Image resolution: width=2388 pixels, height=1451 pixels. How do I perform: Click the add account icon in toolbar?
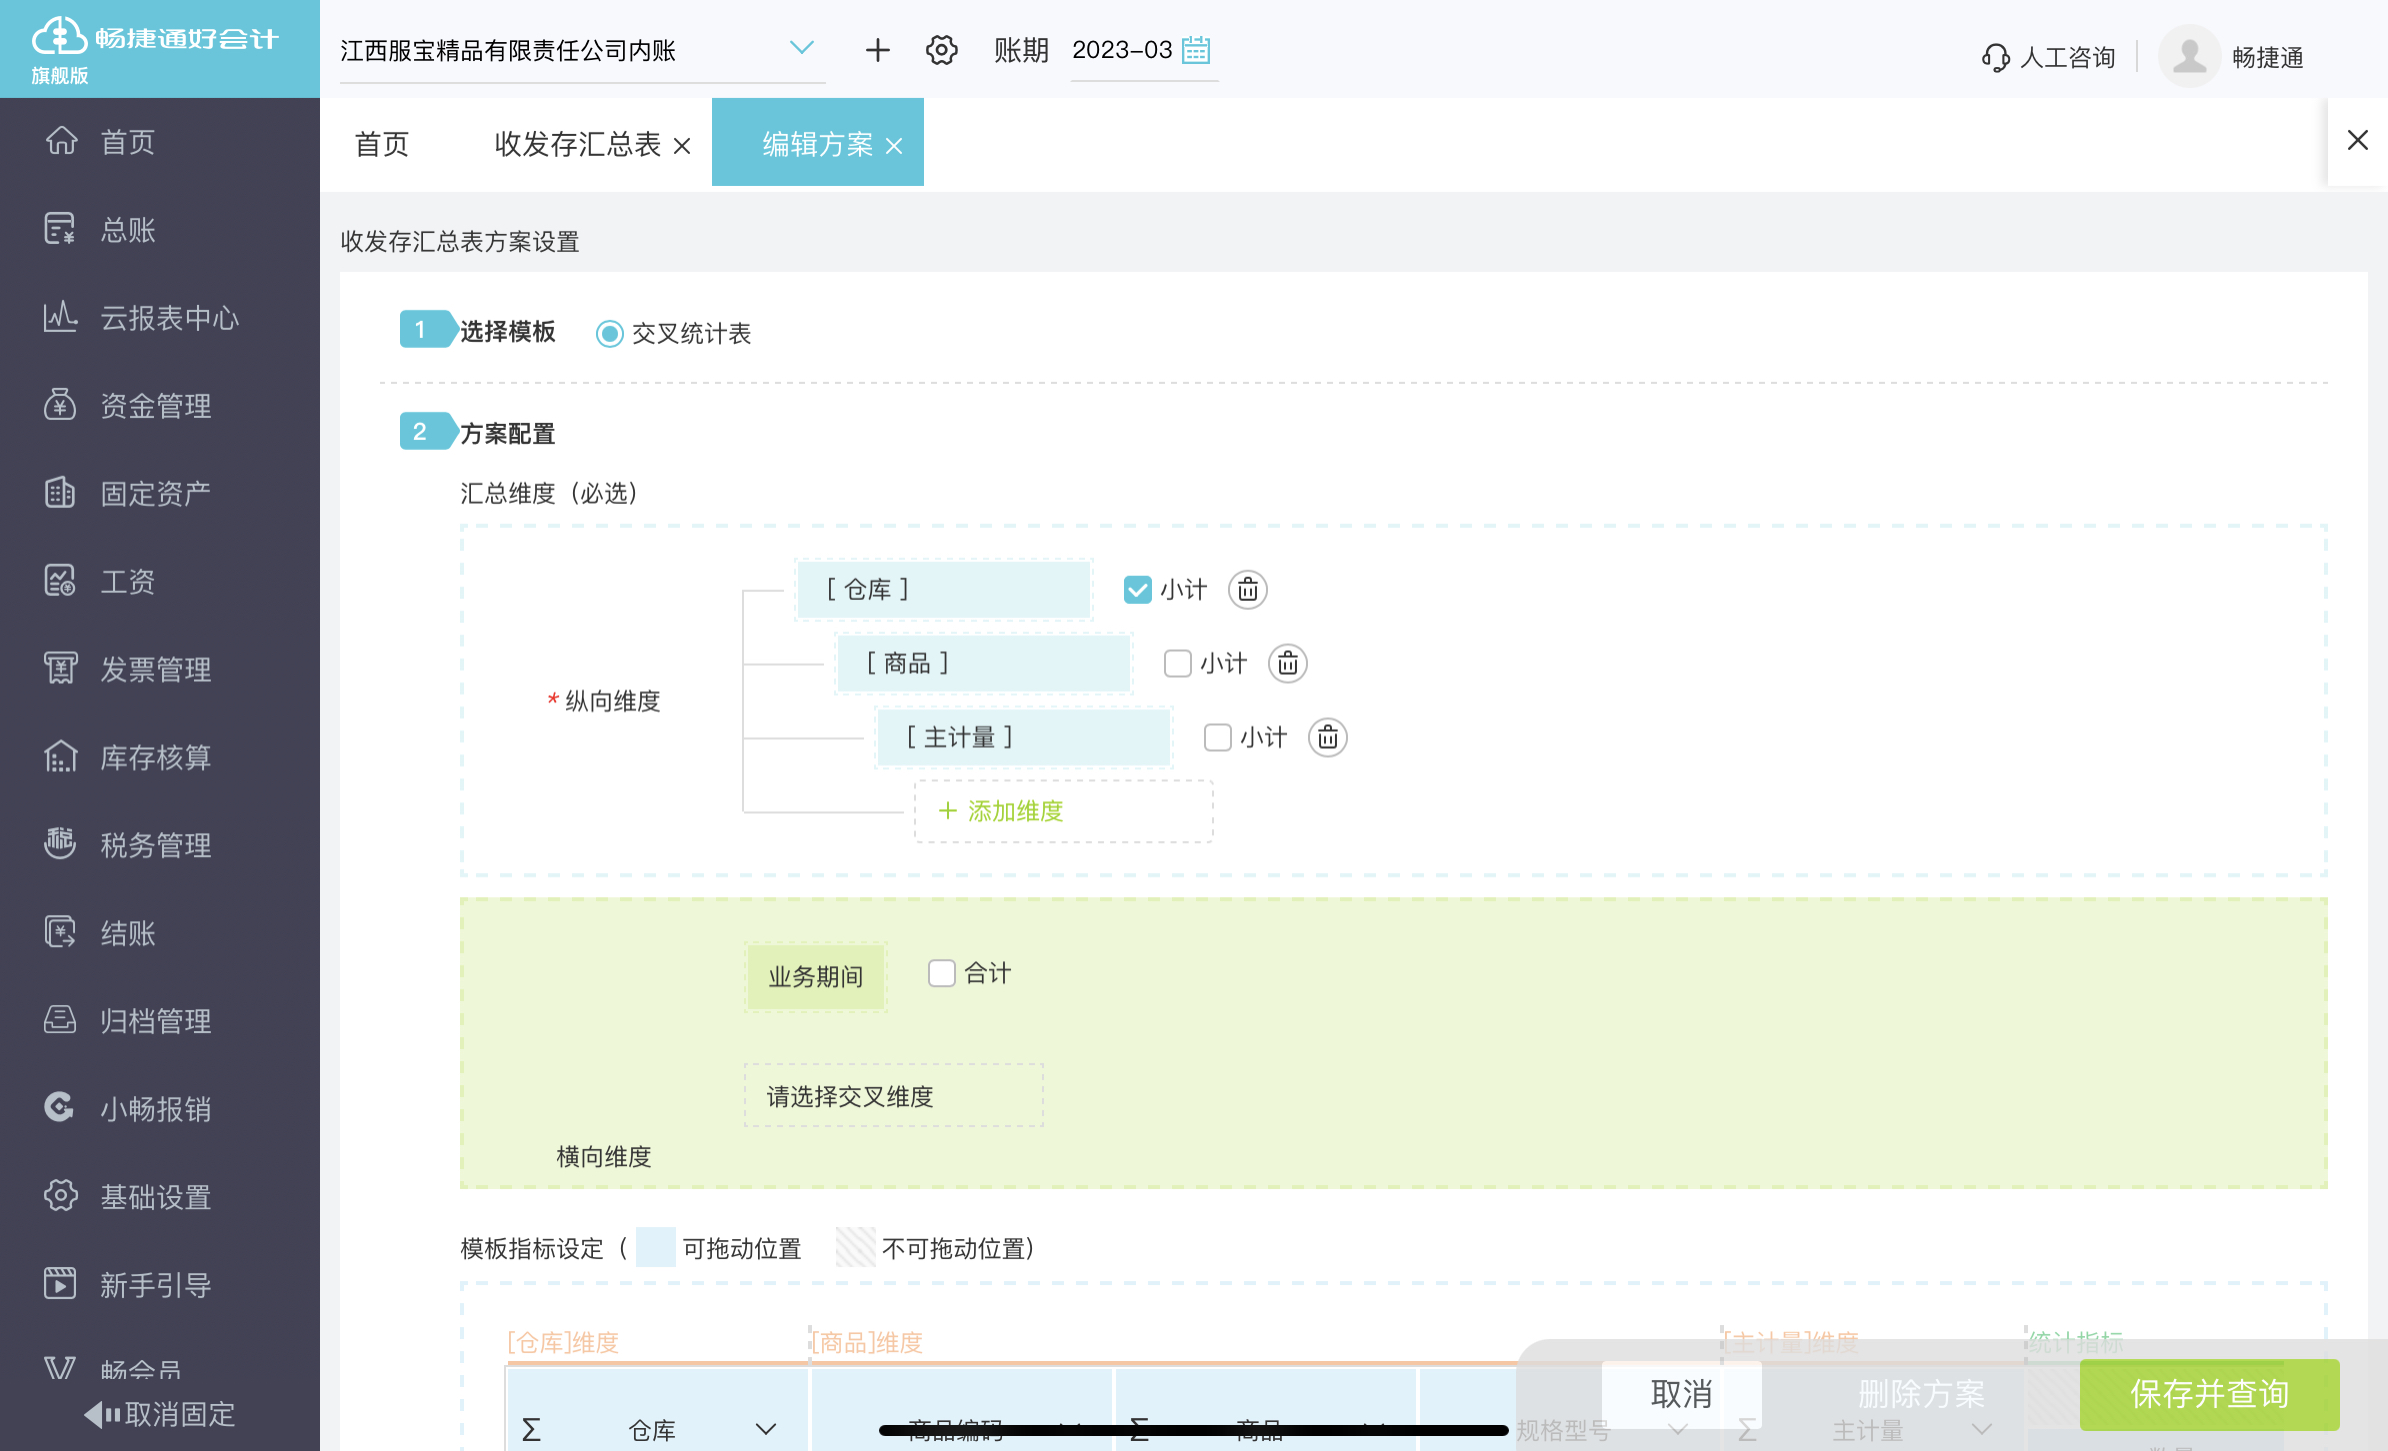(877, 48)
